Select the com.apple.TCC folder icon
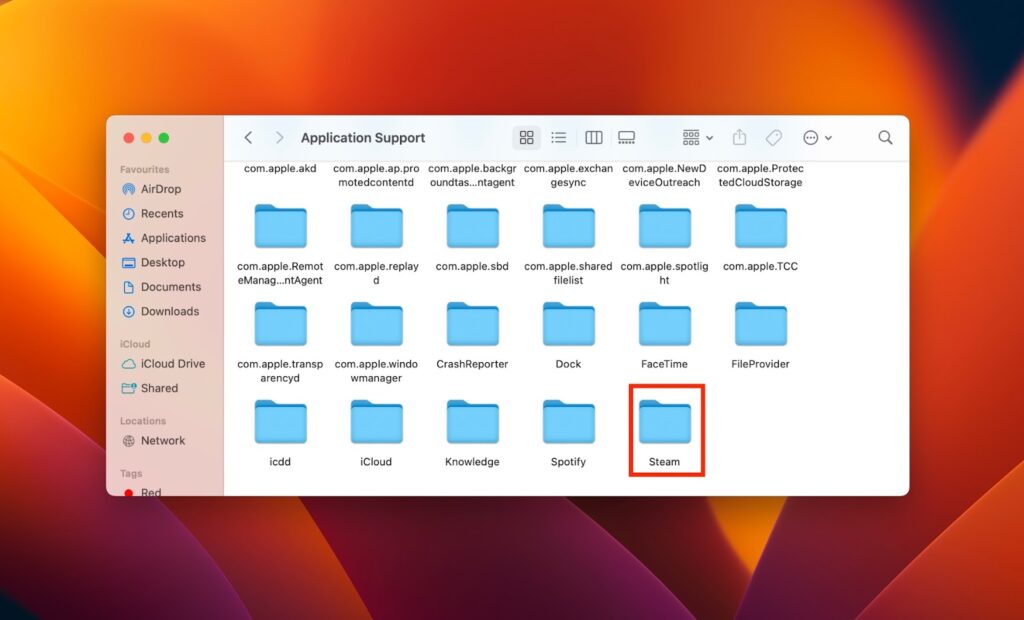1024x620 pixels. [x=760, y=226]
